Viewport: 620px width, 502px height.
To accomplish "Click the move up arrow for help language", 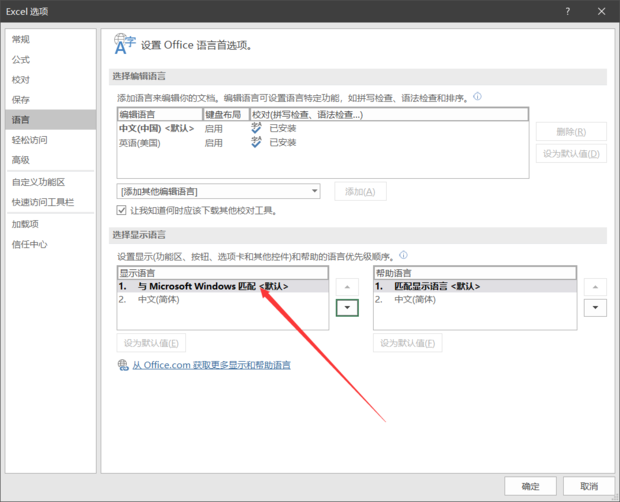I will click(595, 287).
